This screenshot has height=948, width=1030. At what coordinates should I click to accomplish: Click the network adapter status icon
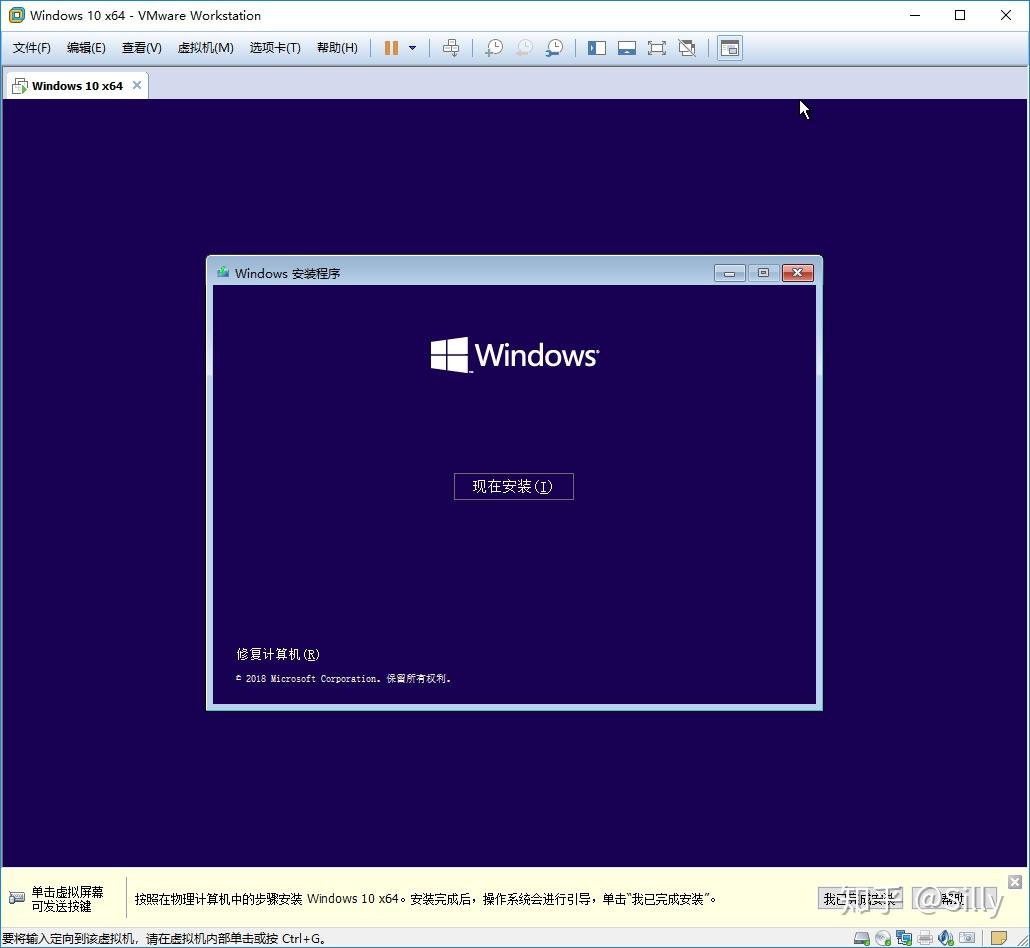904,938
